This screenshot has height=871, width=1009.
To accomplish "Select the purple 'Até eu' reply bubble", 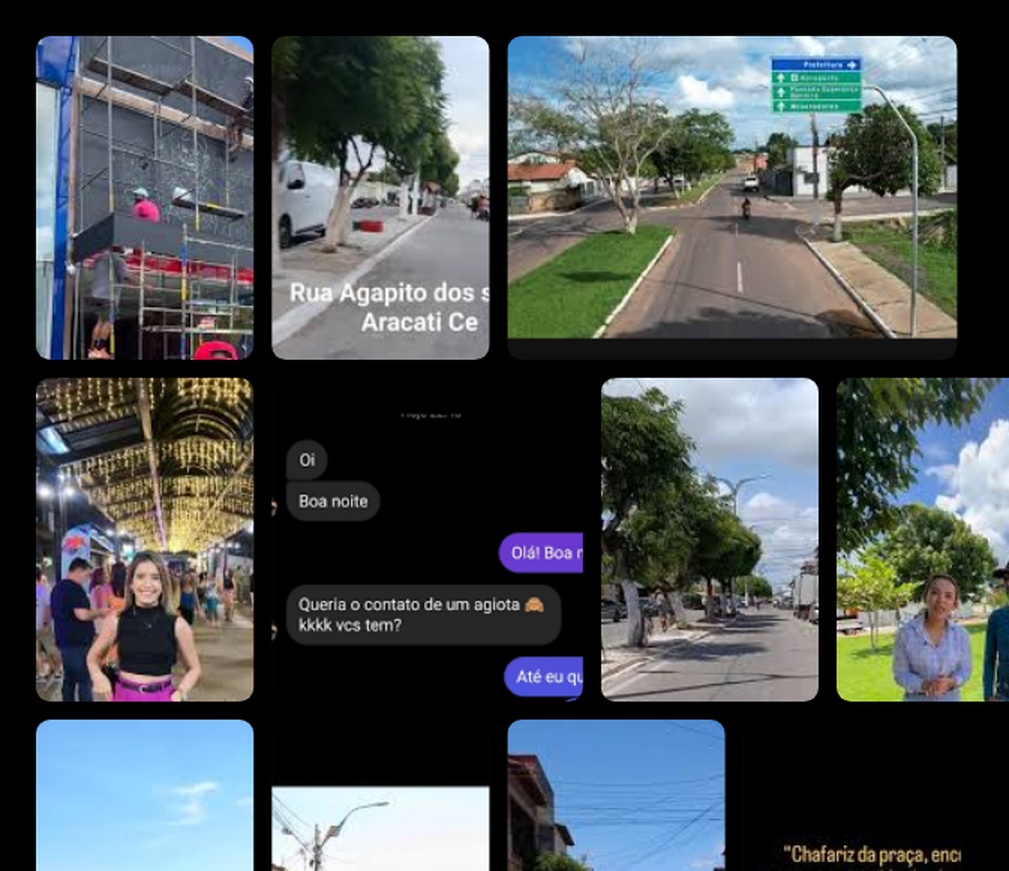I will (544, 677).
